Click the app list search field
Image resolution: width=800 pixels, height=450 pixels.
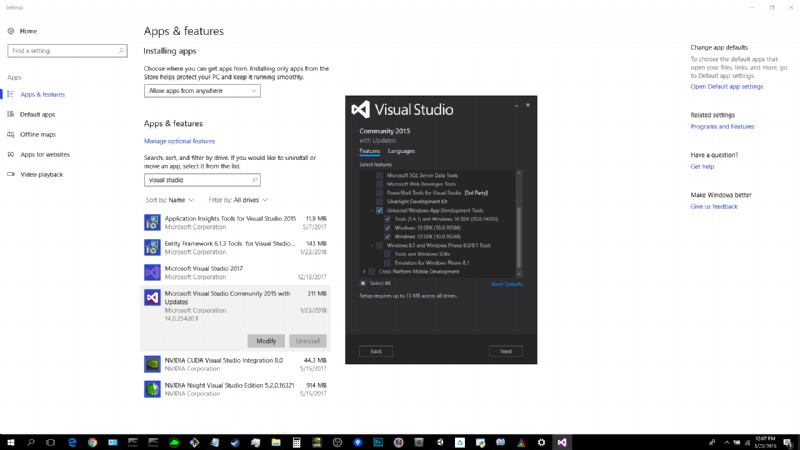click(x=202, y=180)
